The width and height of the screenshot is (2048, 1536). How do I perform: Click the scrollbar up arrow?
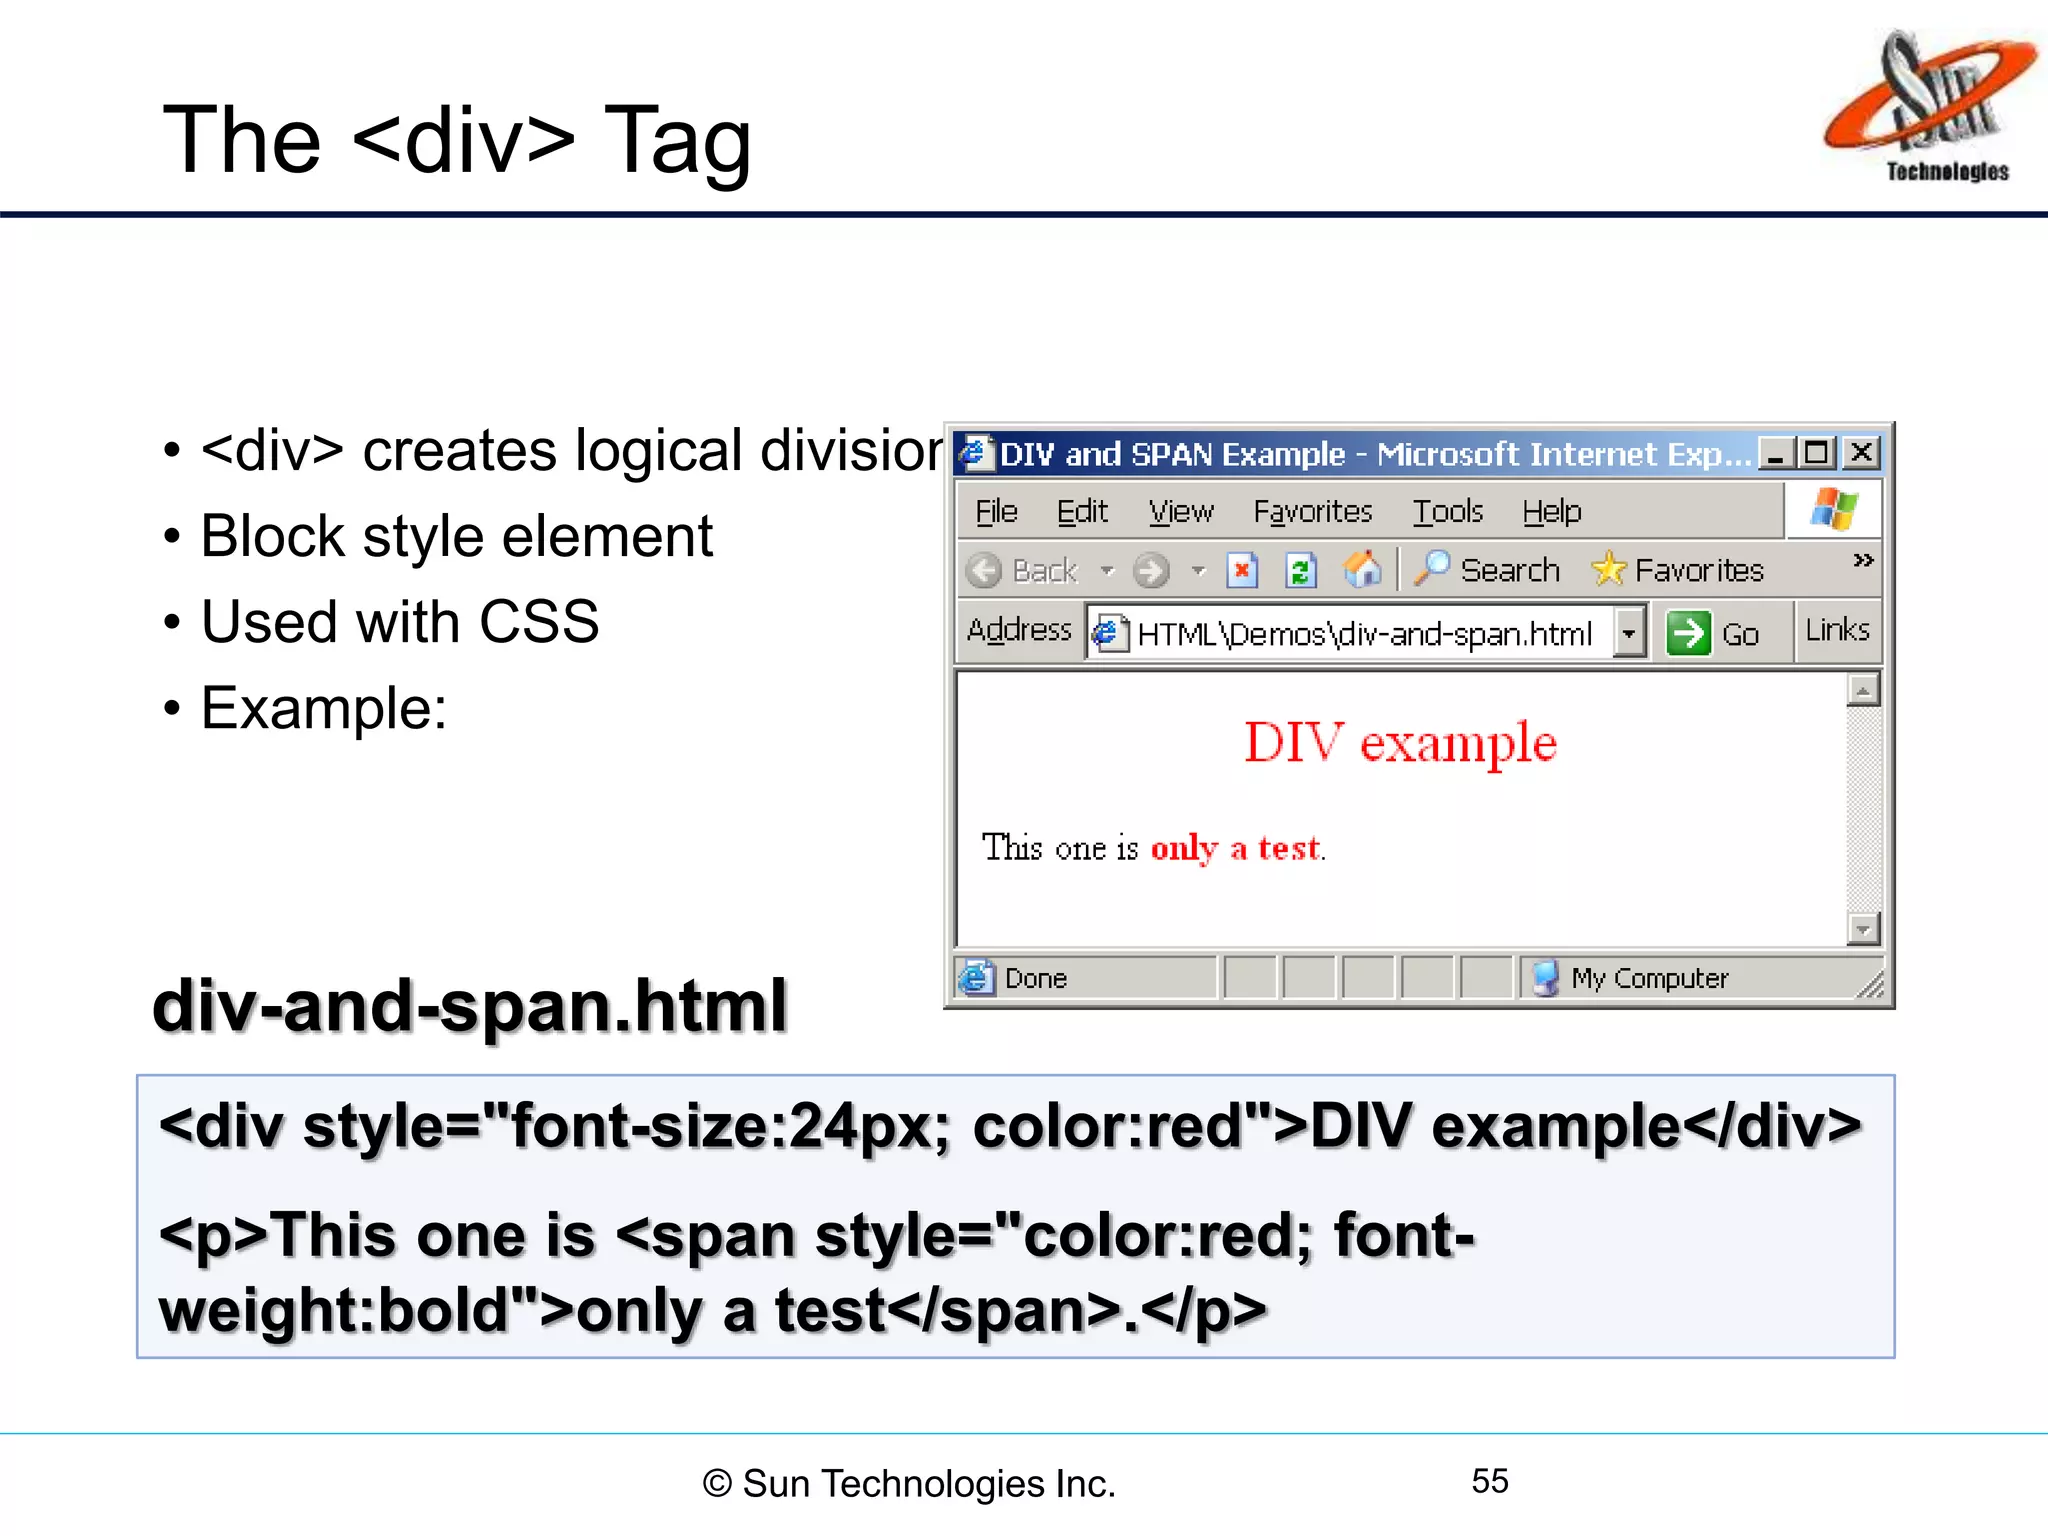pyautogui.click(x=1863, y=690)
